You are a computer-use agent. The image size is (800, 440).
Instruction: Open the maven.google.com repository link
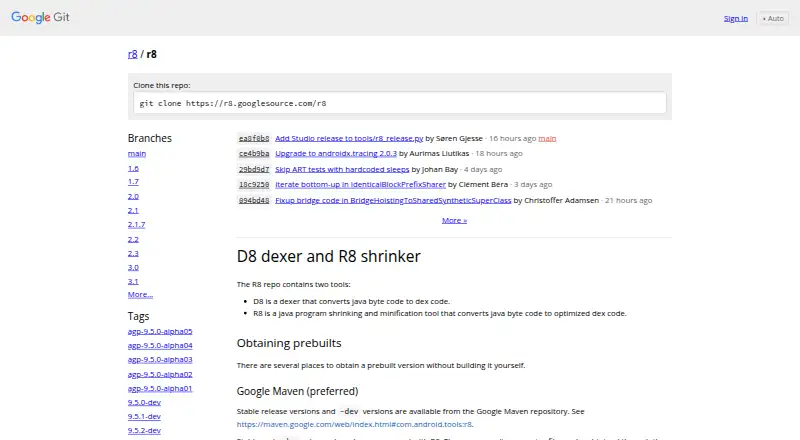point(354,424)
